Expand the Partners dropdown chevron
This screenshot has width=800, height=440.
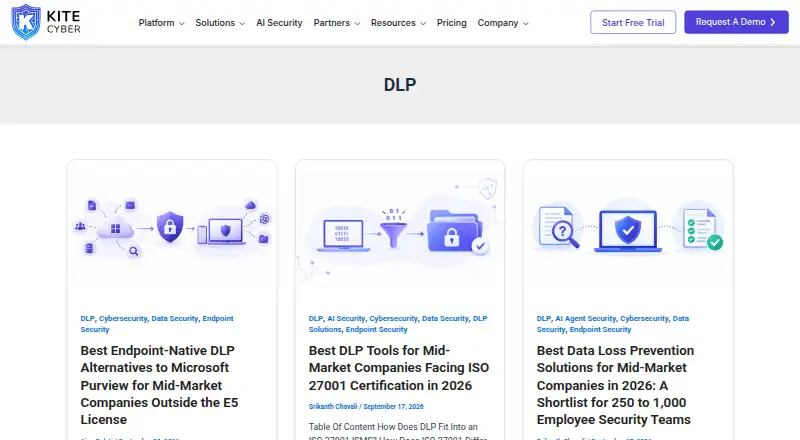click(x=357, y=23)
